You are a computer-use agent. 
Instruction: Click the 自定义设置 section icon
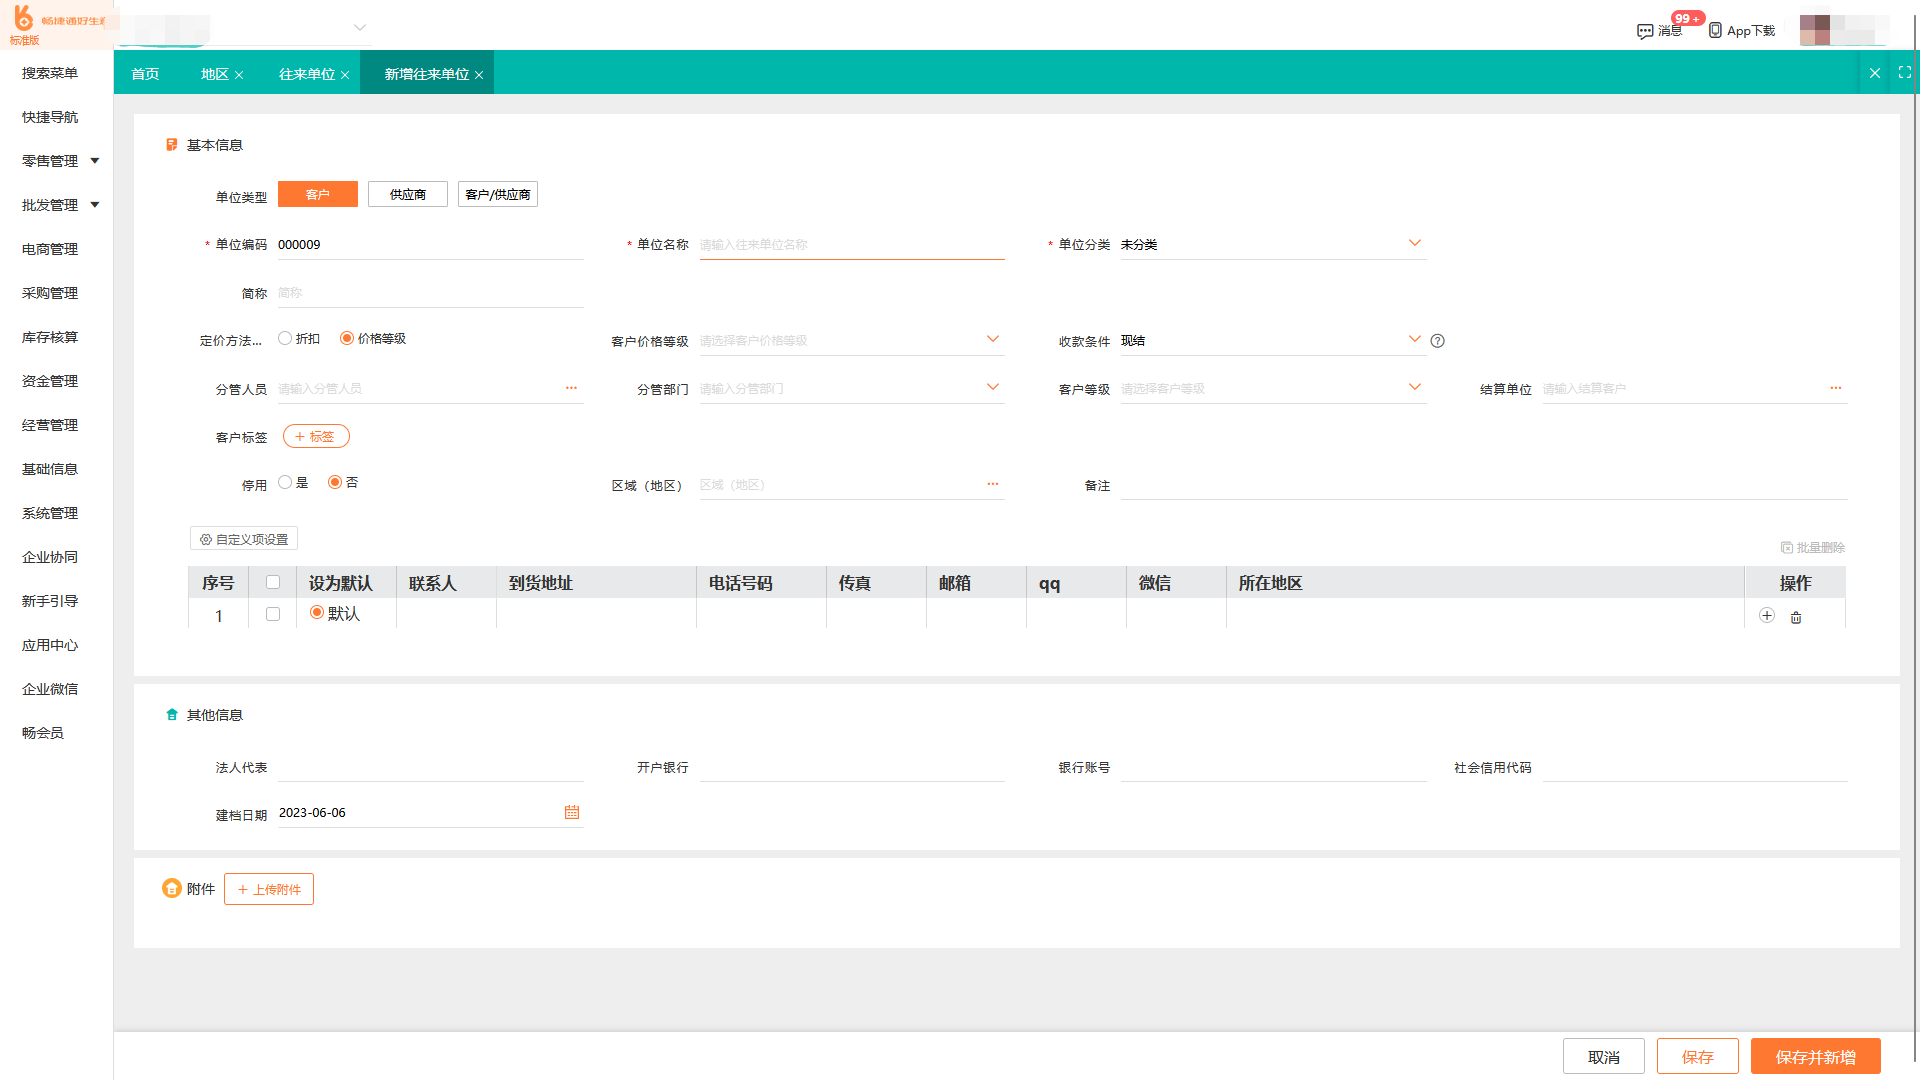(x=204, y=538)
